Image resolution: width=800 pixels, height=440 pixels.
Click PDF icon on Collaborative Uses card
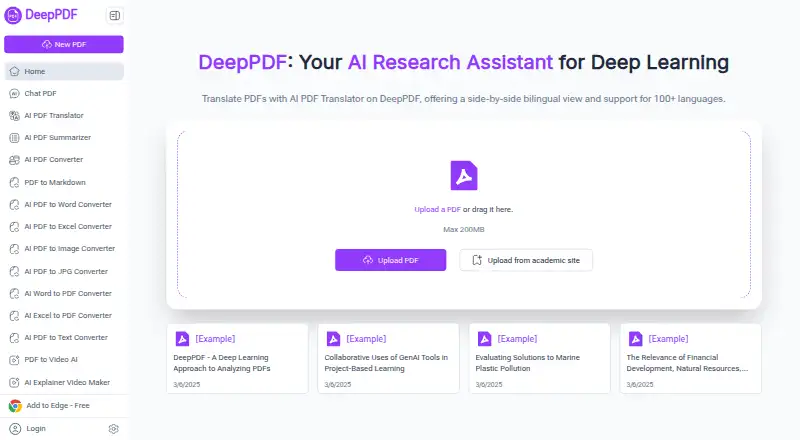(333, 338)
